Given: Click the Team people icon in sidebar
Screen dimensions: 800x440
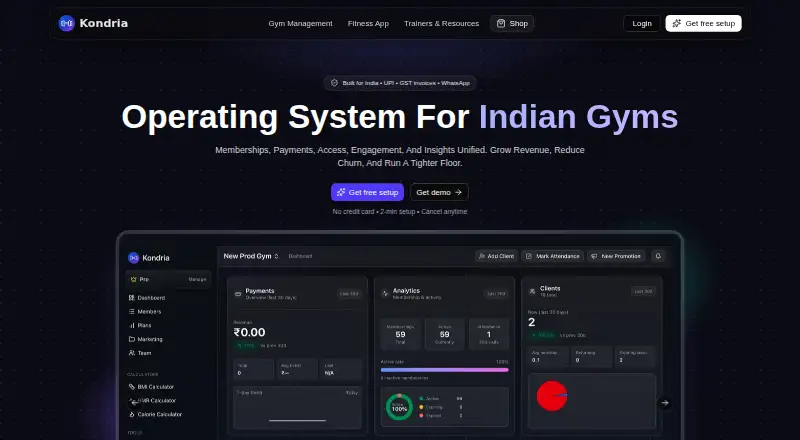Looking at the screenshot, I should (x=132, y=353).
